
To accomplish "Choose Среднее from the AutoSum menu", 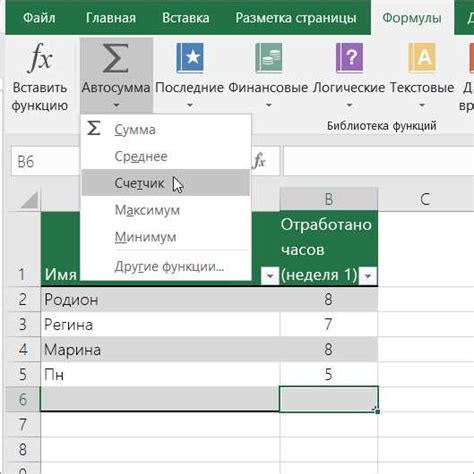I will tap(166, 156).
